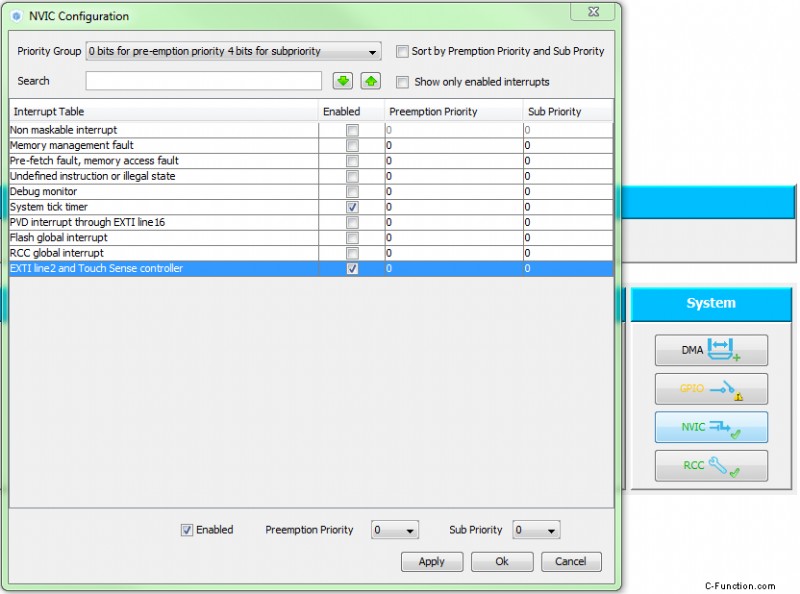Click the green up arrow search icon
The height and width of the screenshot is (594, 800).
(370, 81)
